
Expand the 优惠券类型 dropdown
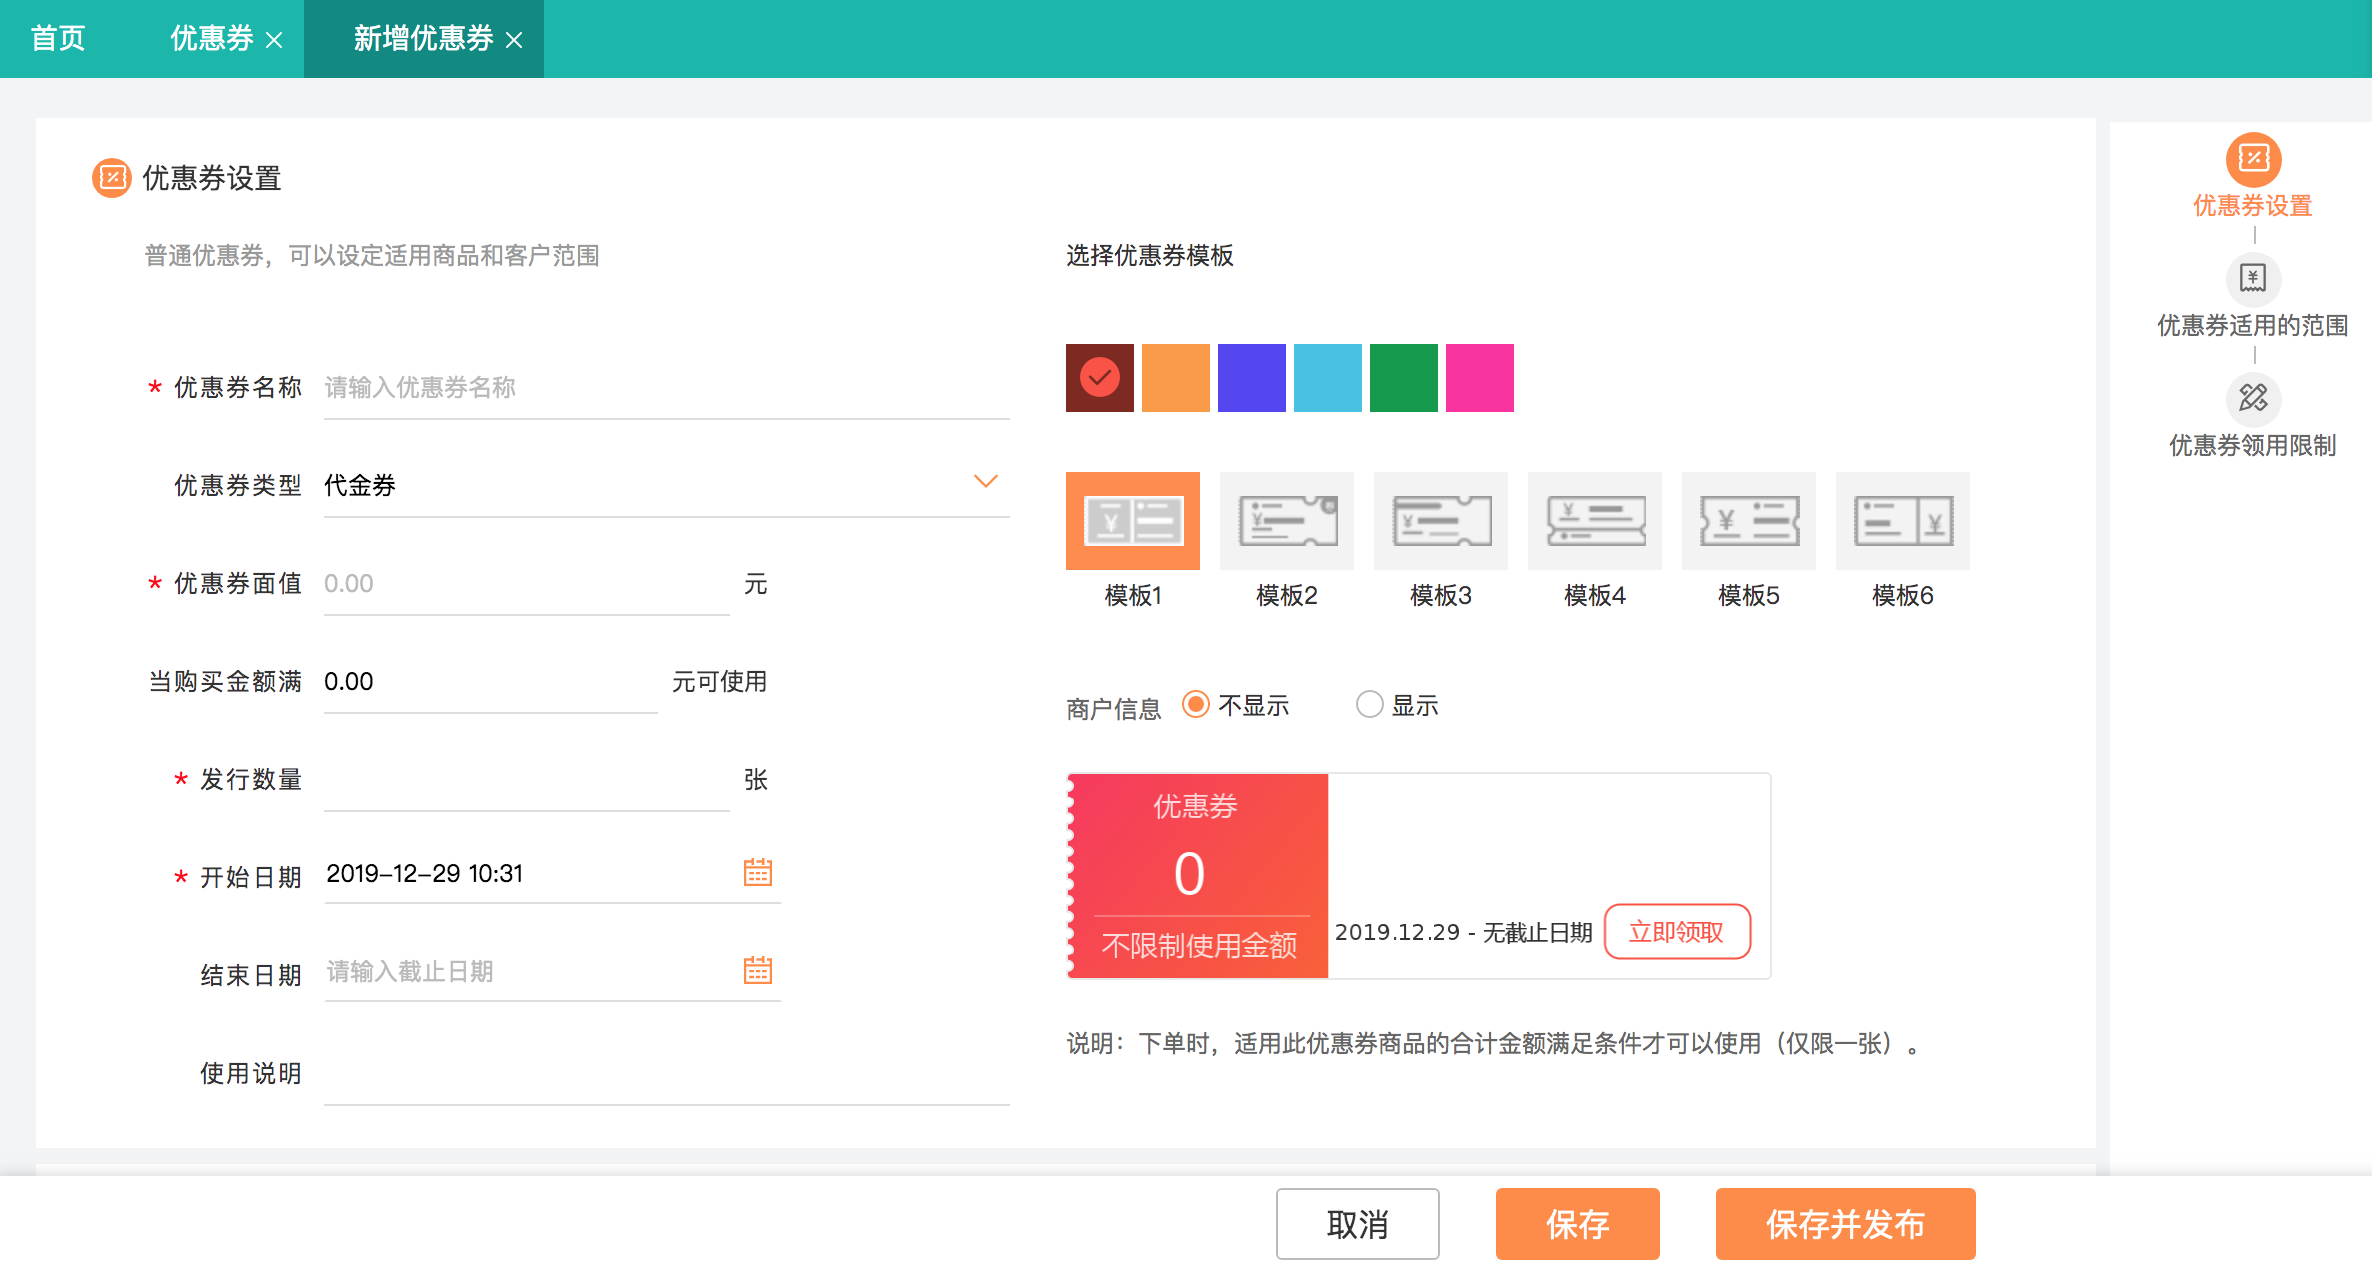click(988, 483)
